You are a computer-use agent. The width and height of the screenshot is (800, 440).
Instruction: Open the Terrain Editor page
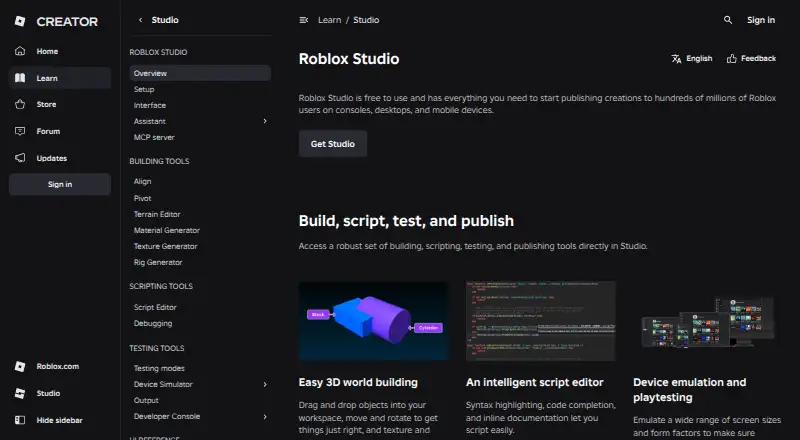point(157,214)
